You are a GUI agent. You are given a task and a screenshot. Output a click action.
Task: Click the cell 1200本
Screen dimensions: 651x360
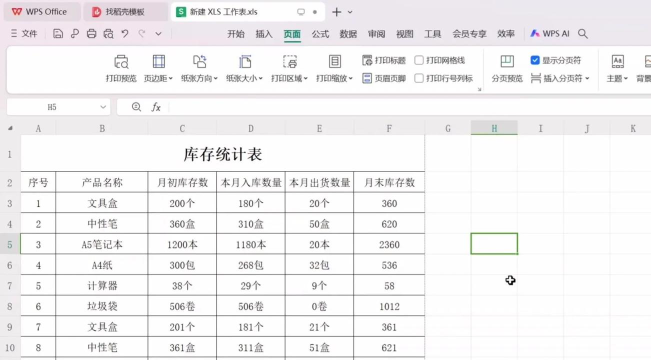(x=182, y=244)
